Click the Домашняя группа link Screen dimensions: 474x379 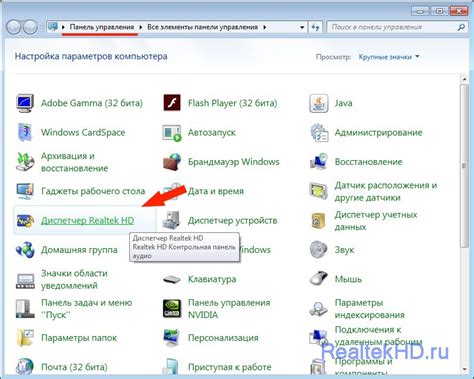click(79, 250)
